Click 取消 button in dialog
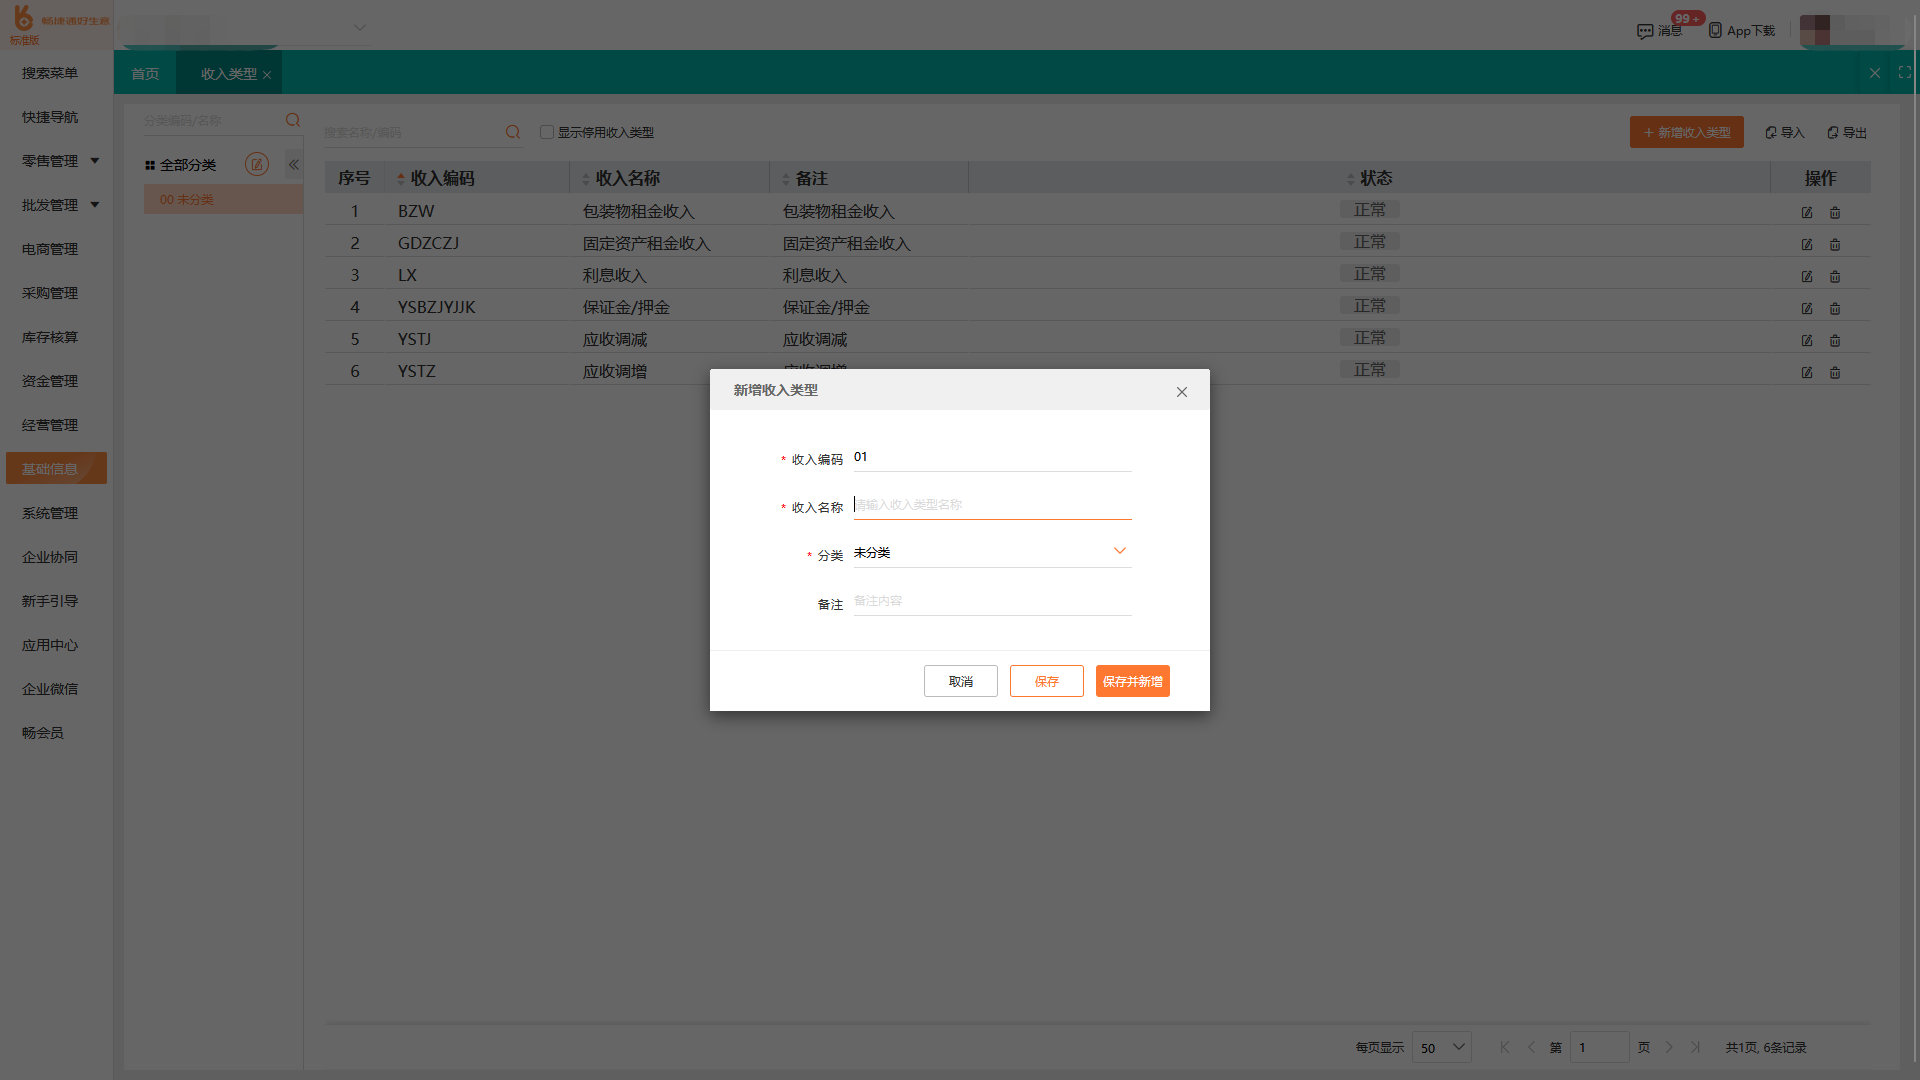 tap(961, 680)
